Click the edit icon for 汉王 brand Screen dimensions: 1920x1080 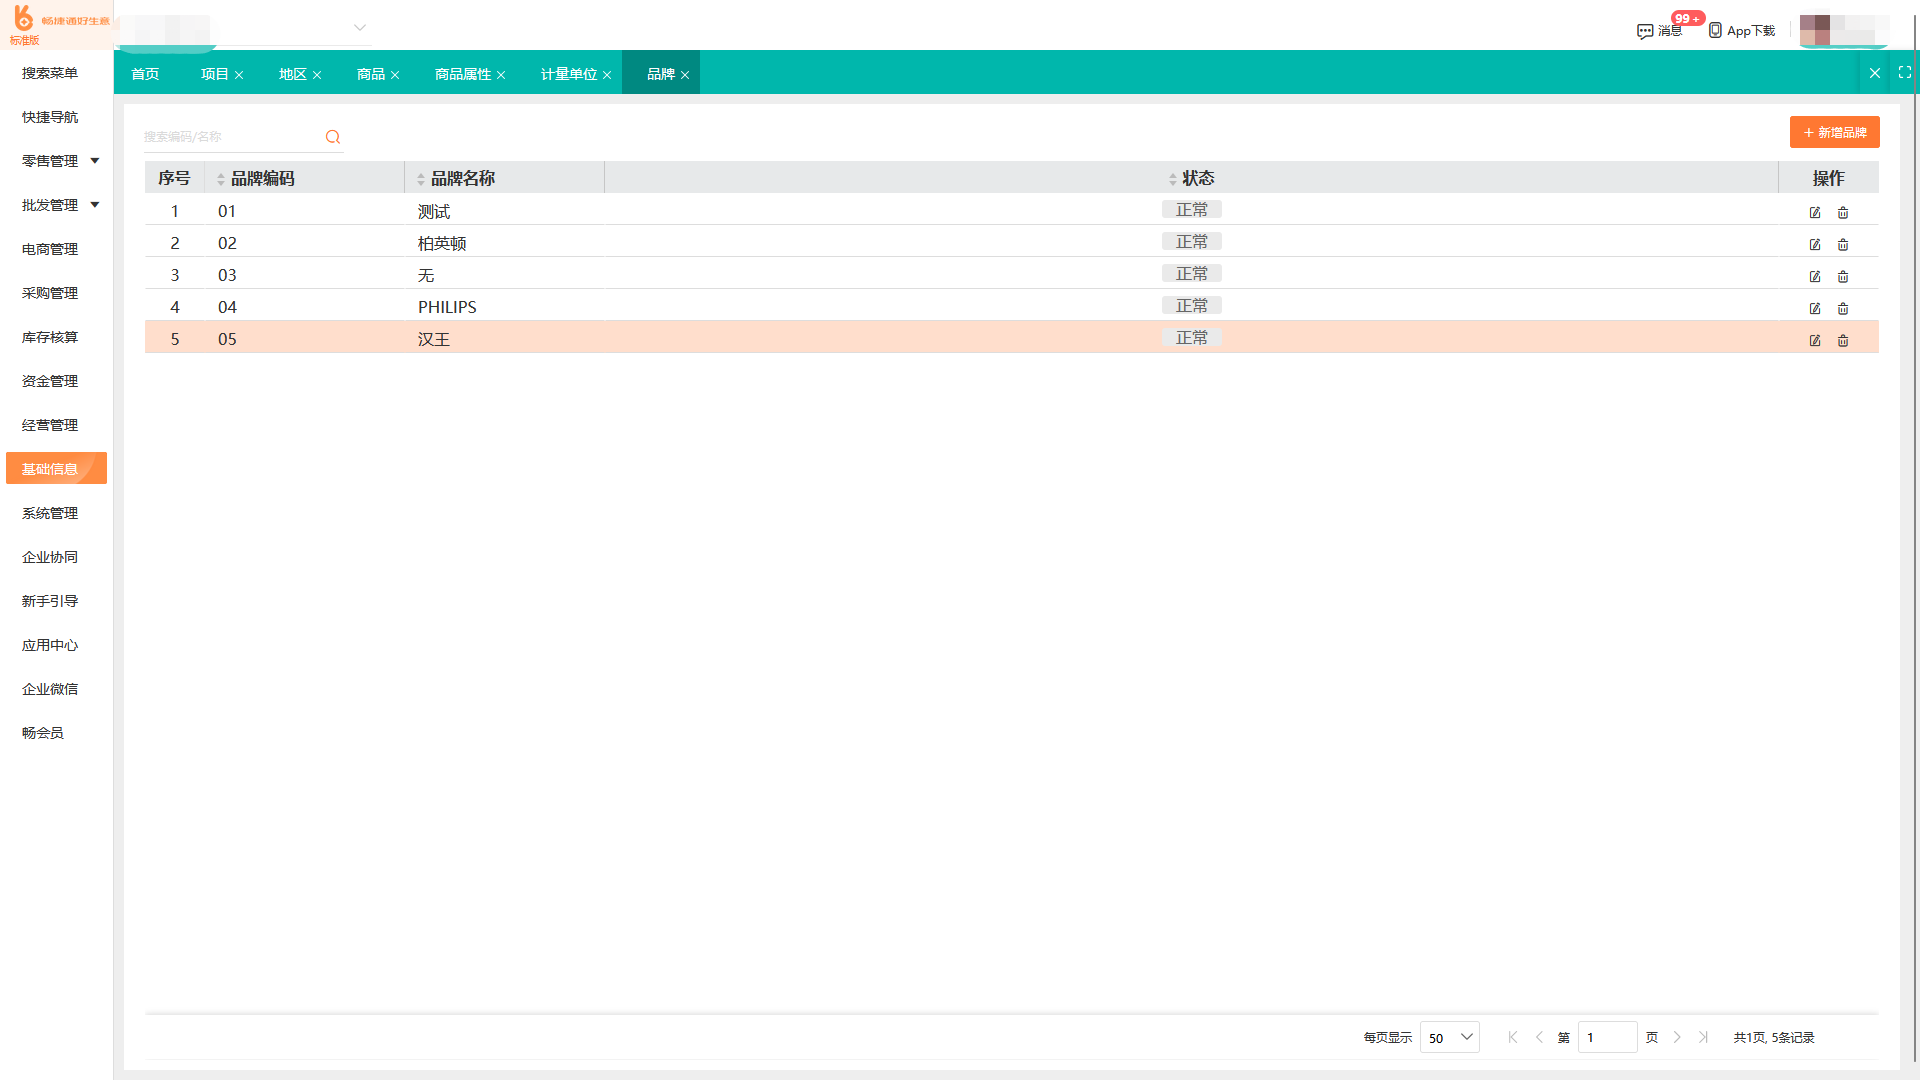click(x=1816, y=339)
